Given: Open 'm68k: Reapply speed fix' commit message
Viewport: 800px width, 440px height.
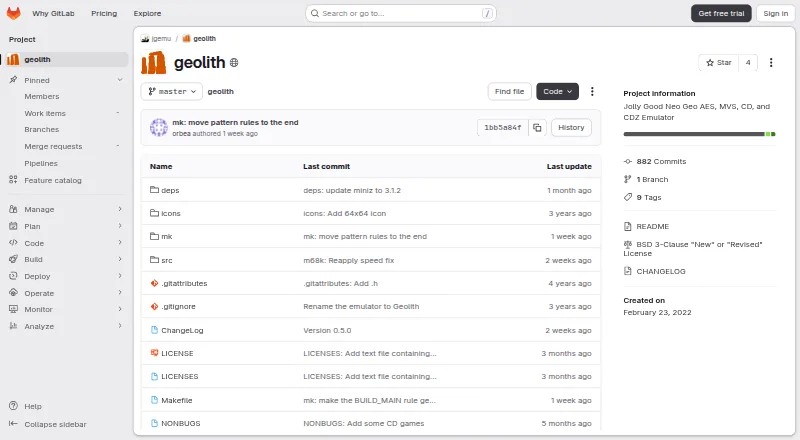Looking at the screenshot, I should [x=348, y=260].
